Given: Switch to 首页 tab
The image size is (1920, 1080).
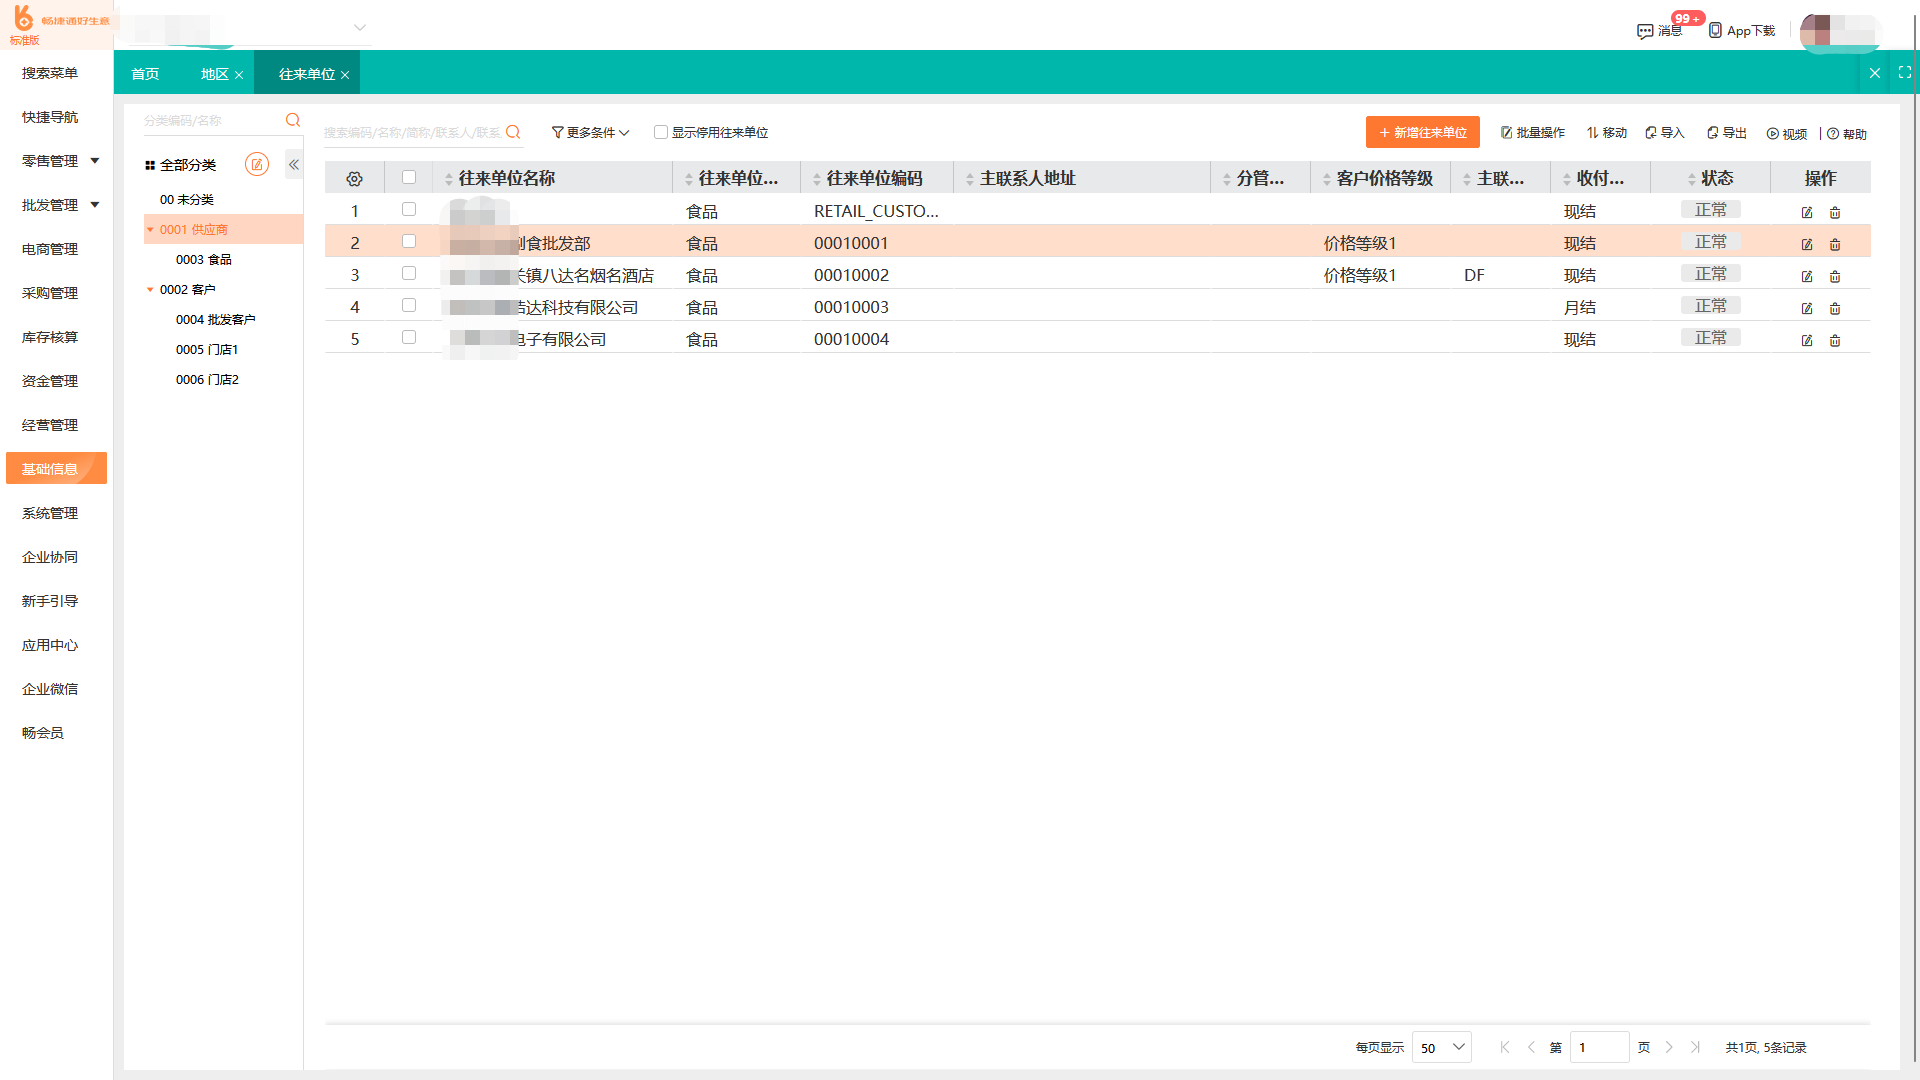Looking at the screenshot, I should 144,73.
